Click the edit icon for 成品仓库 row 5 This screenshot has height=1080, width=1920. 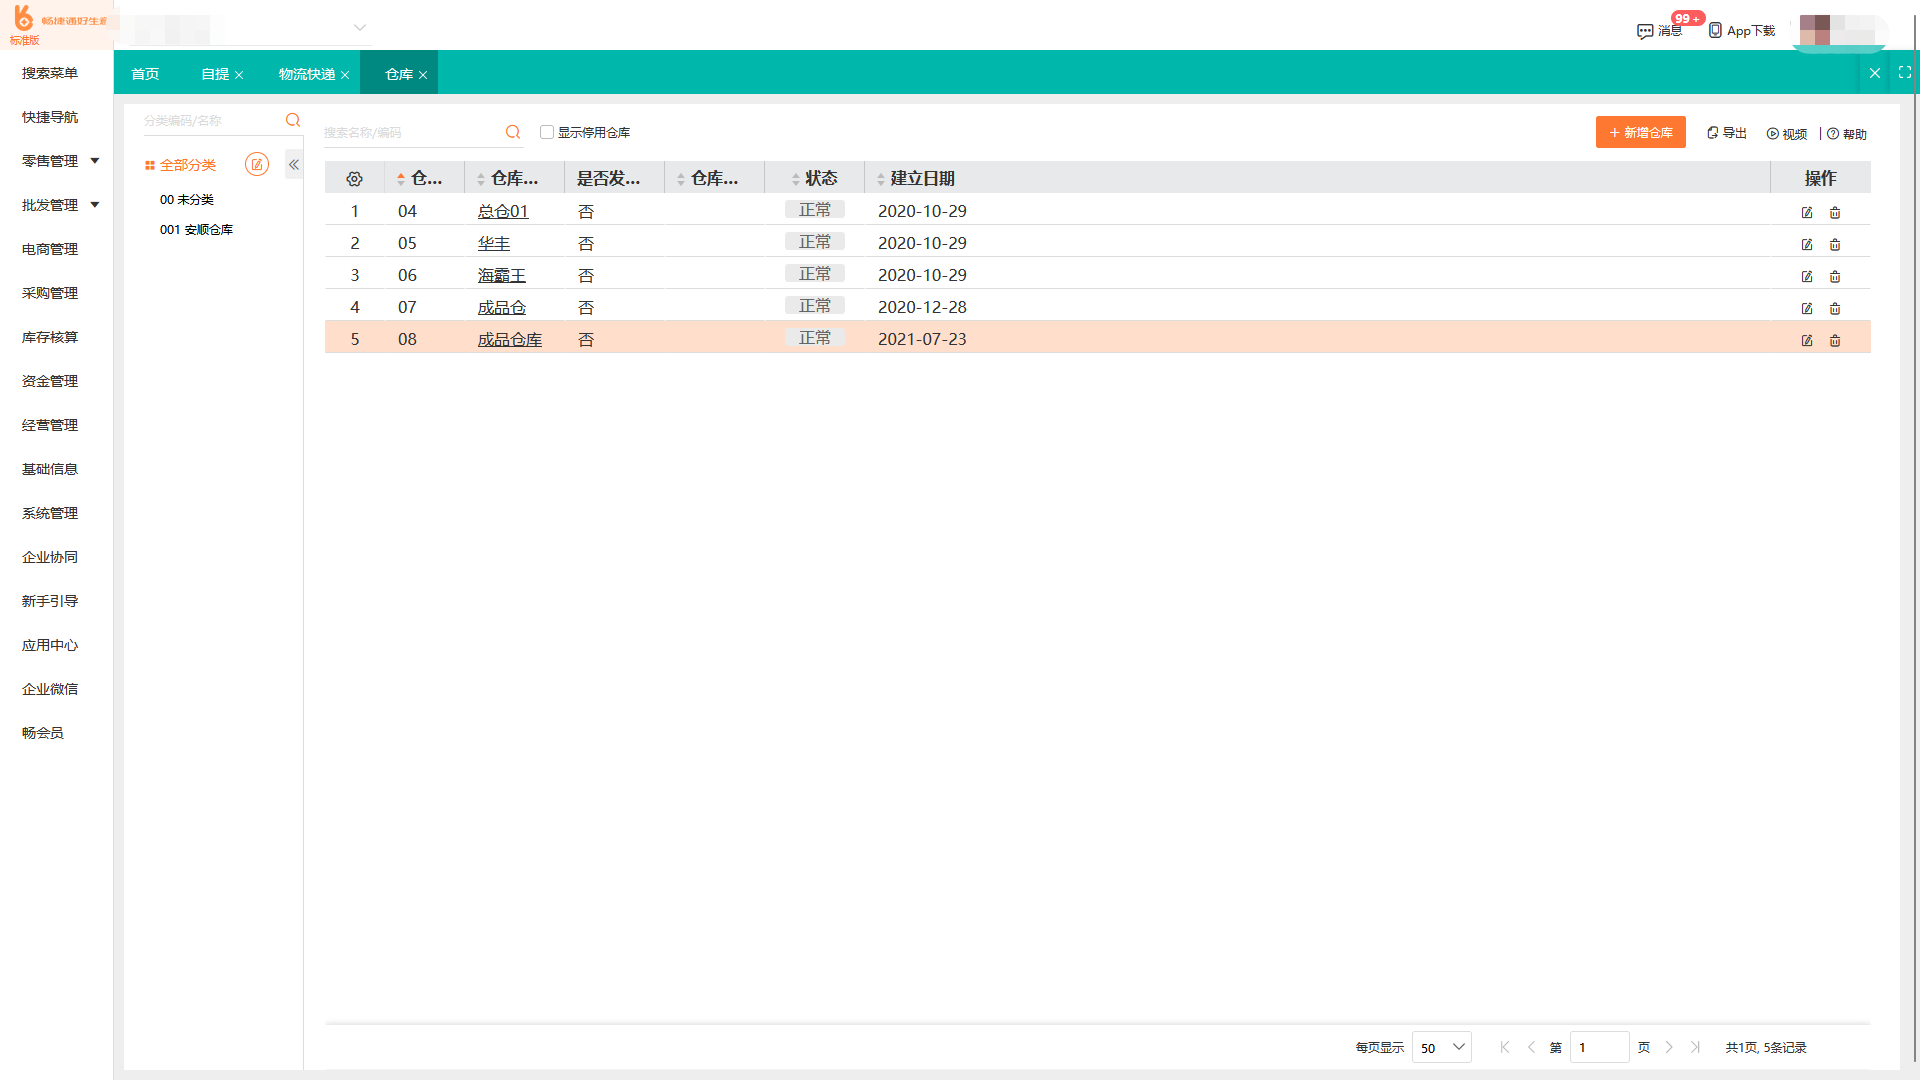[1807, 339]
